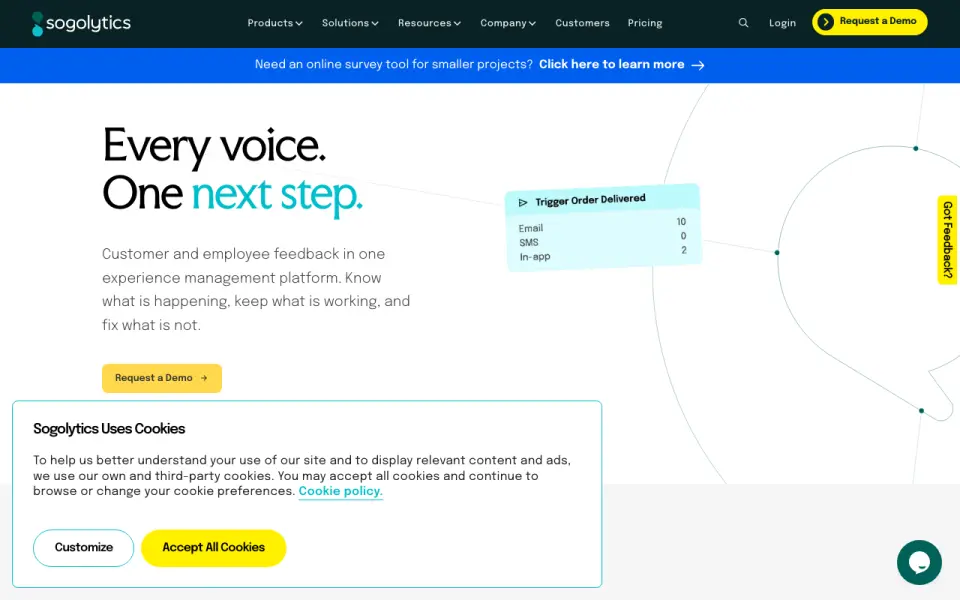Screen dimensions: 960x600
Task: Click Accept All Cookies button
Action: [x=214, y=547]
